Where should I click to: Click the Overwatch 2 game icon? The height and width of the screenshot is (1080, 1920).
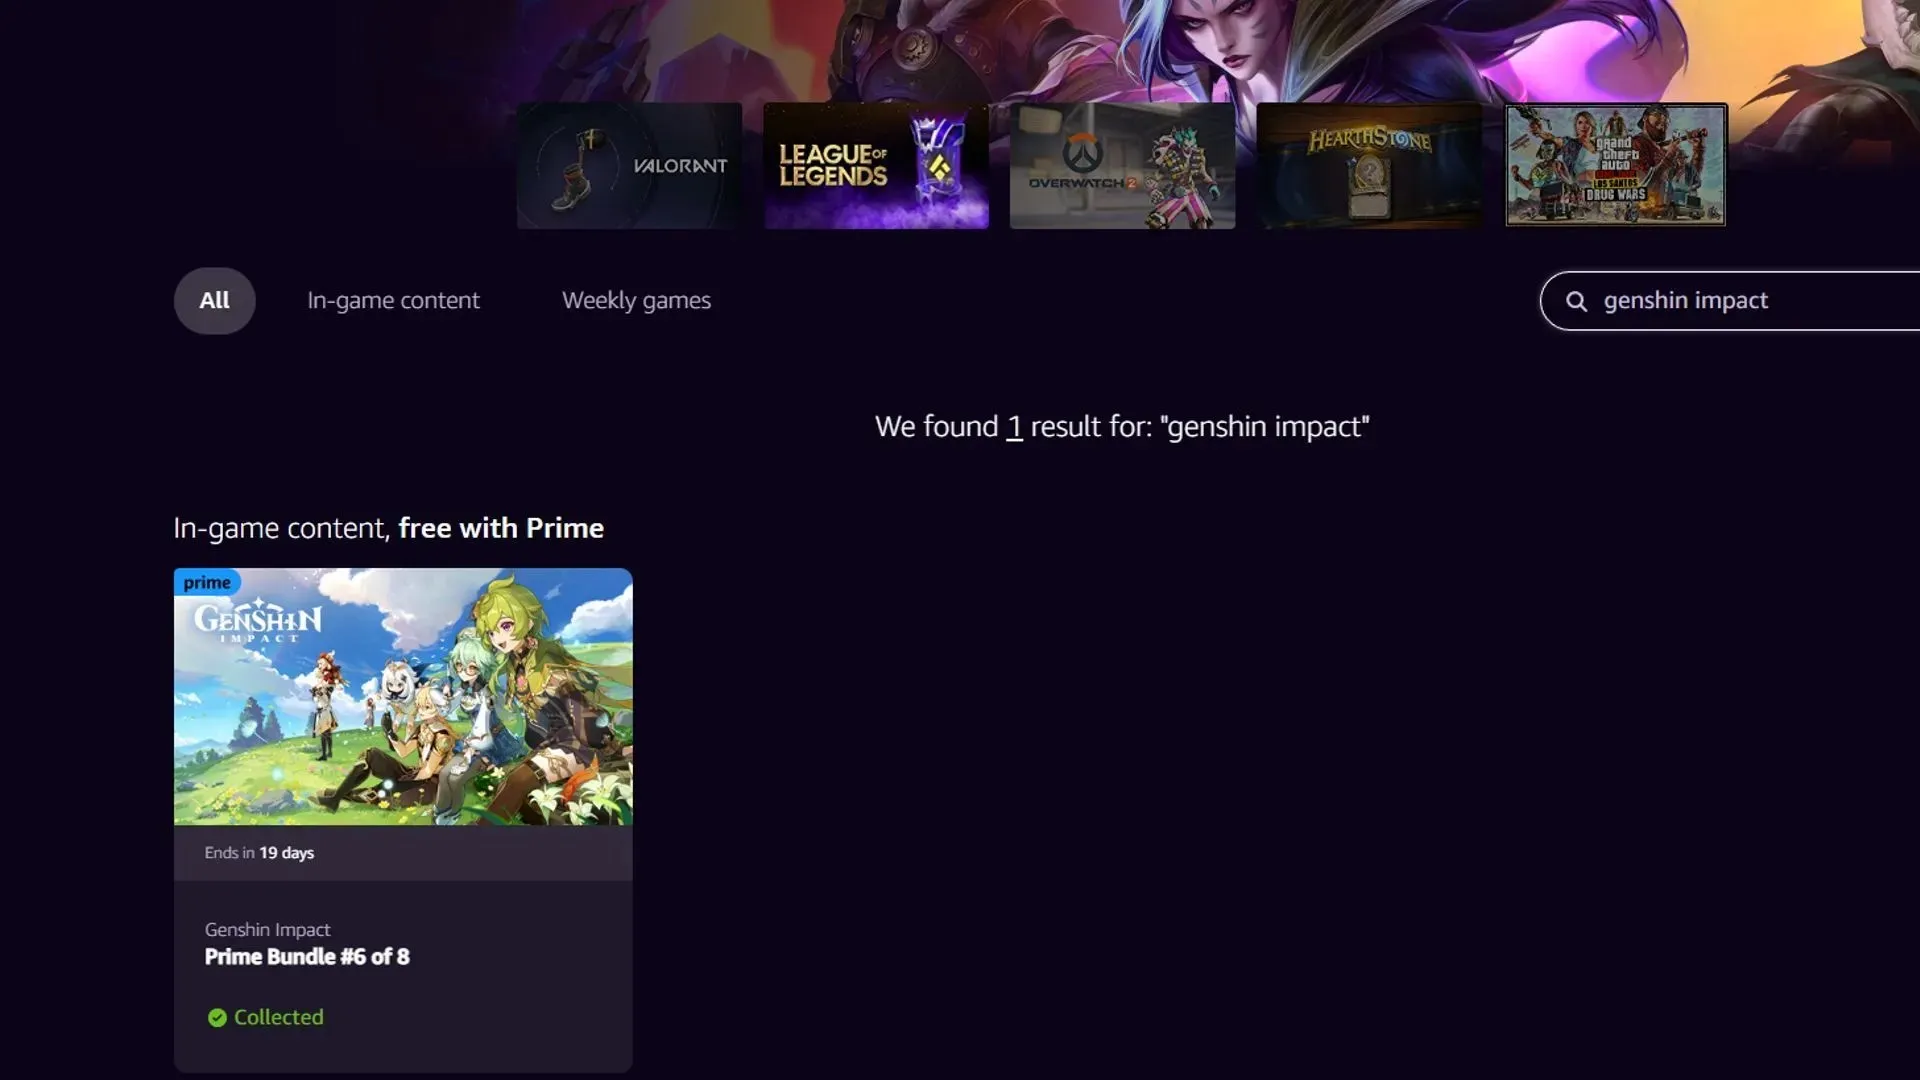click(x=1121, y=165)
